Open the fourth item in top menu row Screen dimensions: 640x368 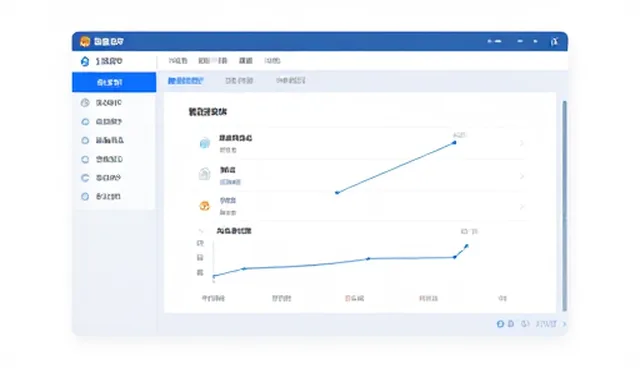coord(272,61)
